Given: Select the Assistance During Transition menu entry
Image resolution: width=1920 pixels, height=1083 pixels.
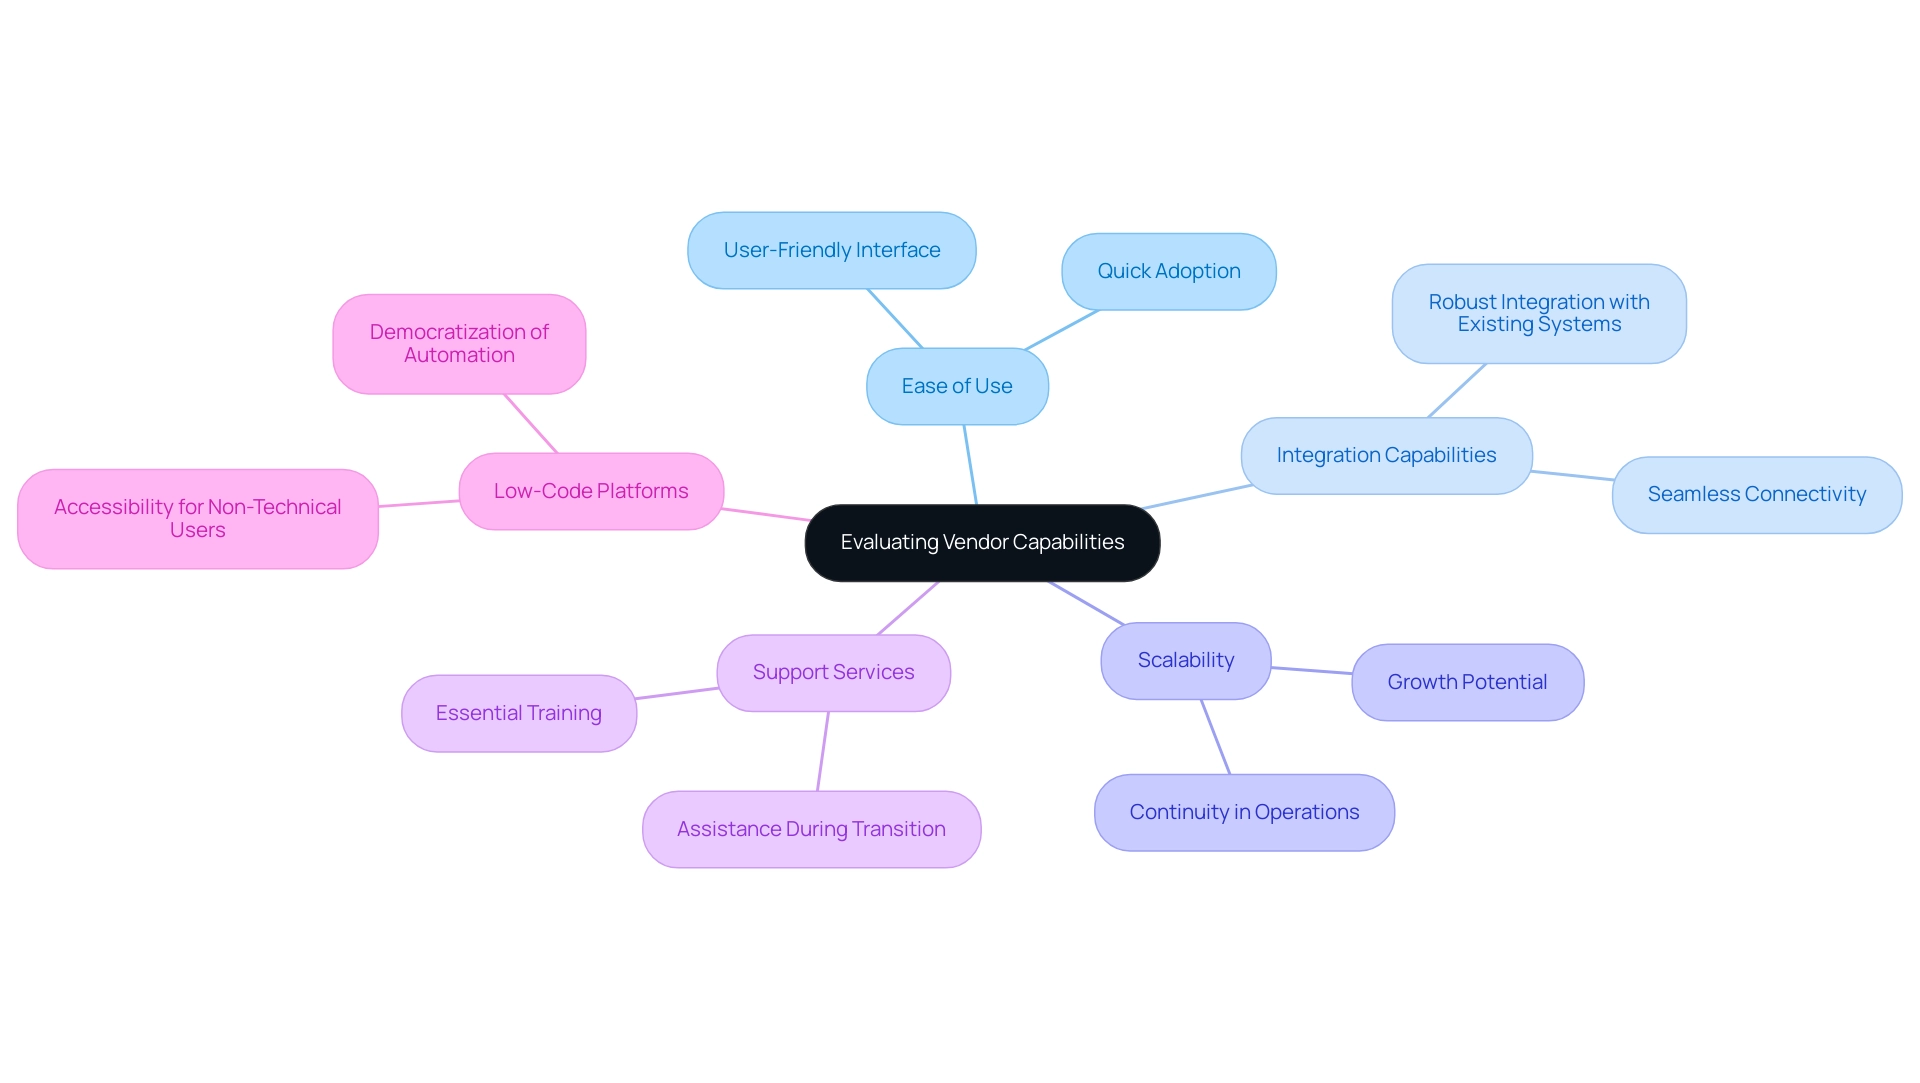Looking at the screenshot, I should coord(810,827).
